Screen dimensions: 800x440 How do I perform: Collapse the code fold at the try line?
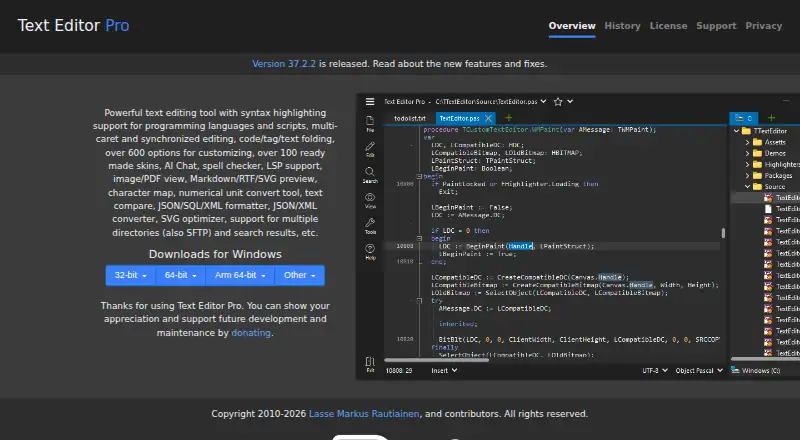pyautogui.click(x=419, y=301)
